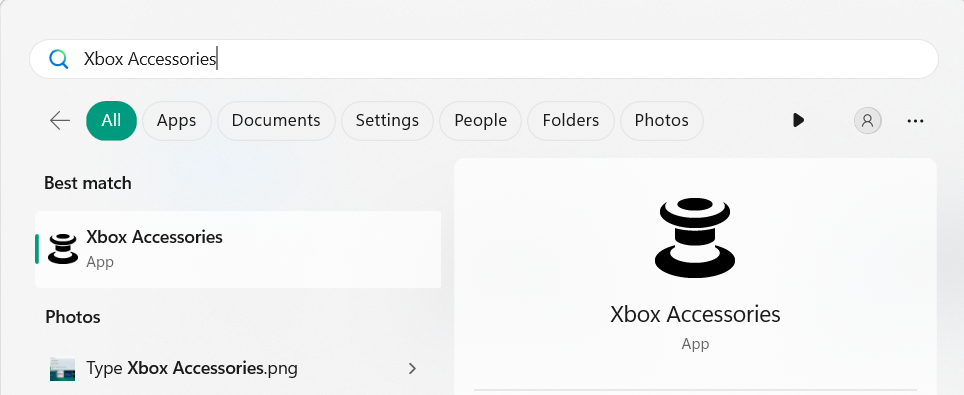Click the Best match heading
The height and width of the screenshot is (395, 964).
(88, 183)
